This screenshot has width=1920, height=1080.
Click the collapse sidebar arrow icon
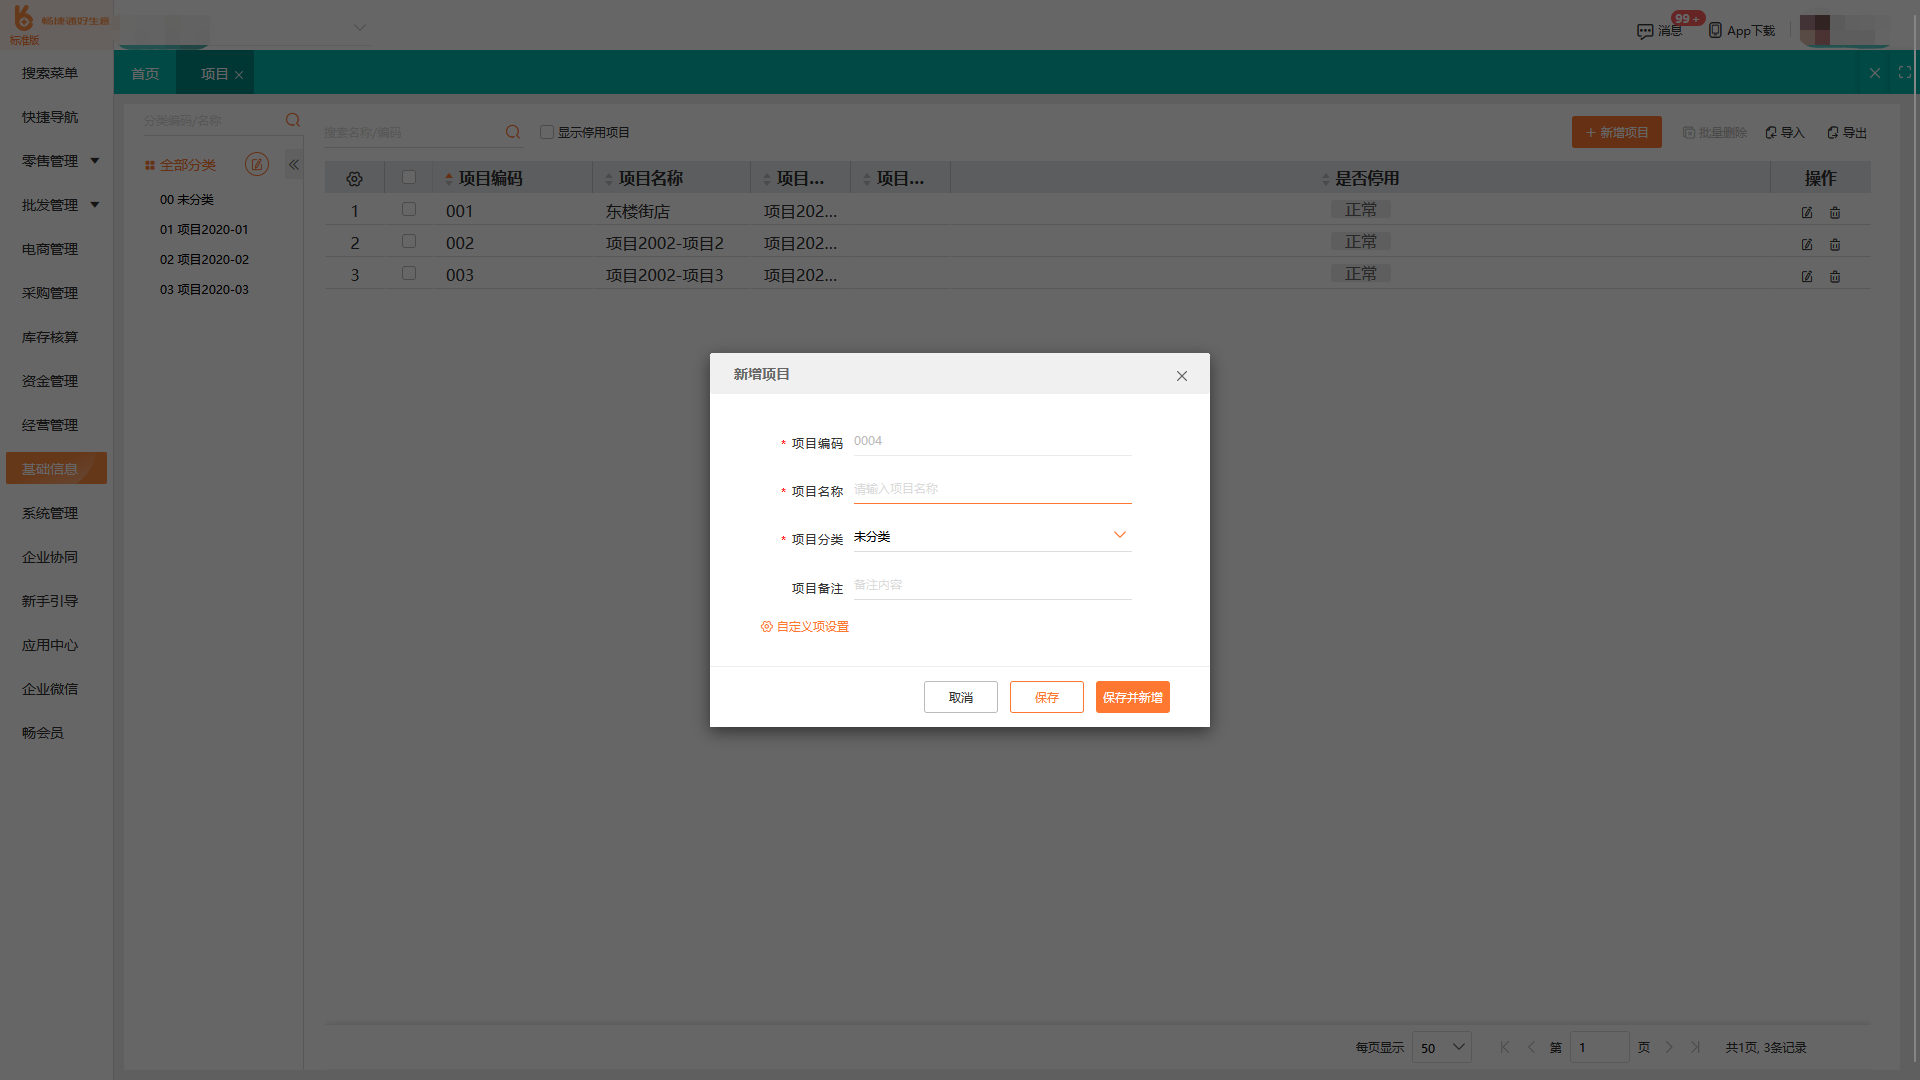point(293,165)
